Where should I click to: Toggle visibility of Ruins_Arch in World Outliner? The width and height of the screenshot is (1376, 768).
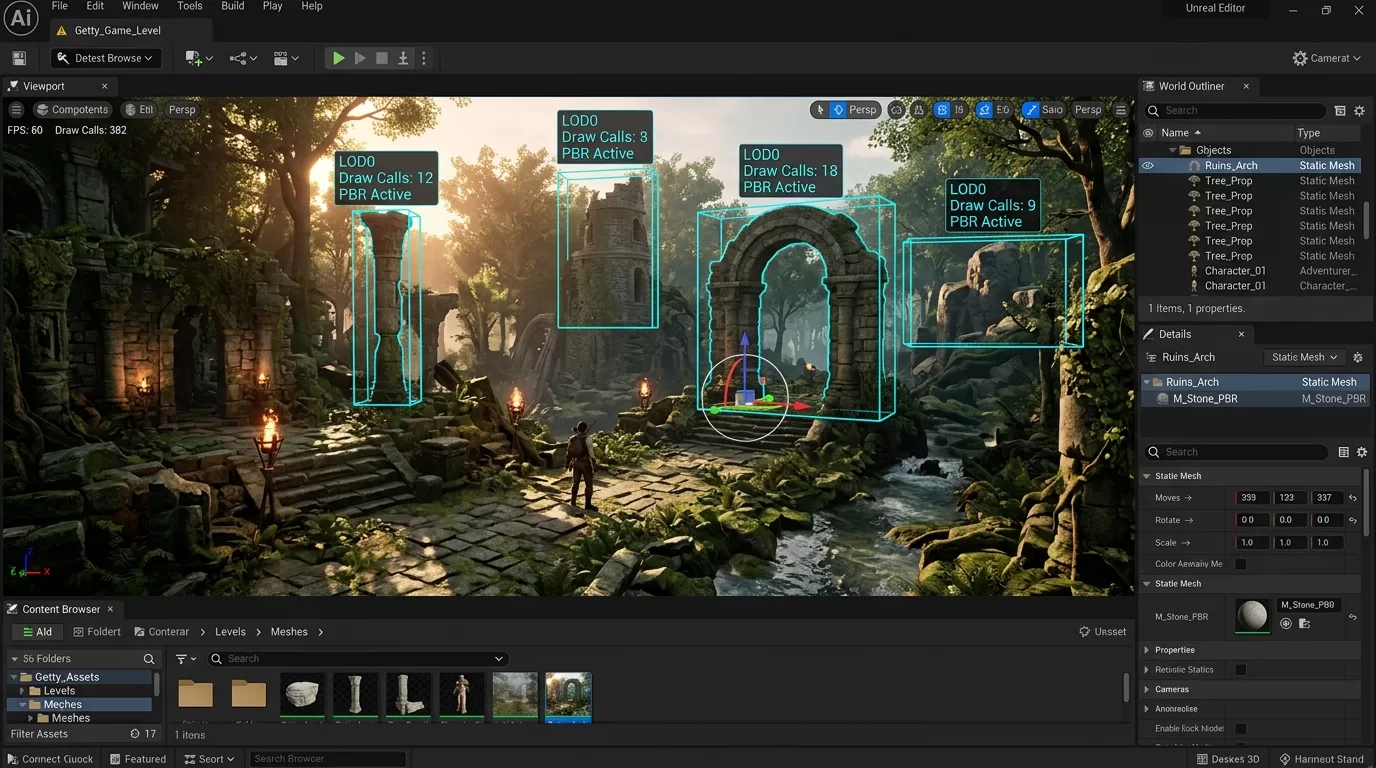[1147, 165]
